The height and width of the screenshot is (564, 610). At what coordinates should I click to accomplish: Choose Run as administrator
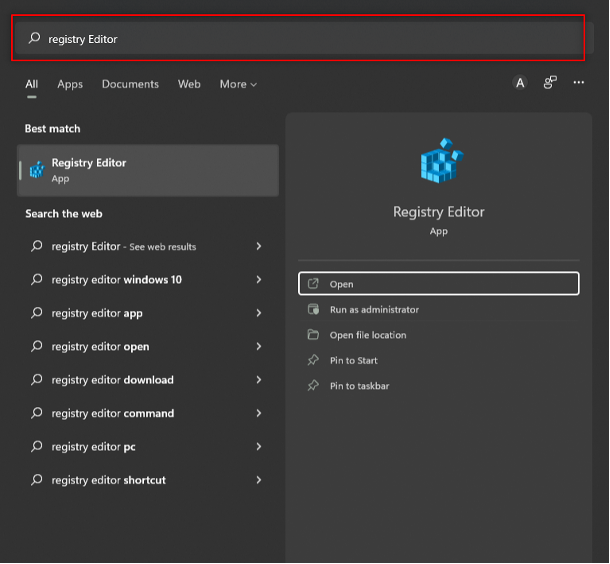438,310
